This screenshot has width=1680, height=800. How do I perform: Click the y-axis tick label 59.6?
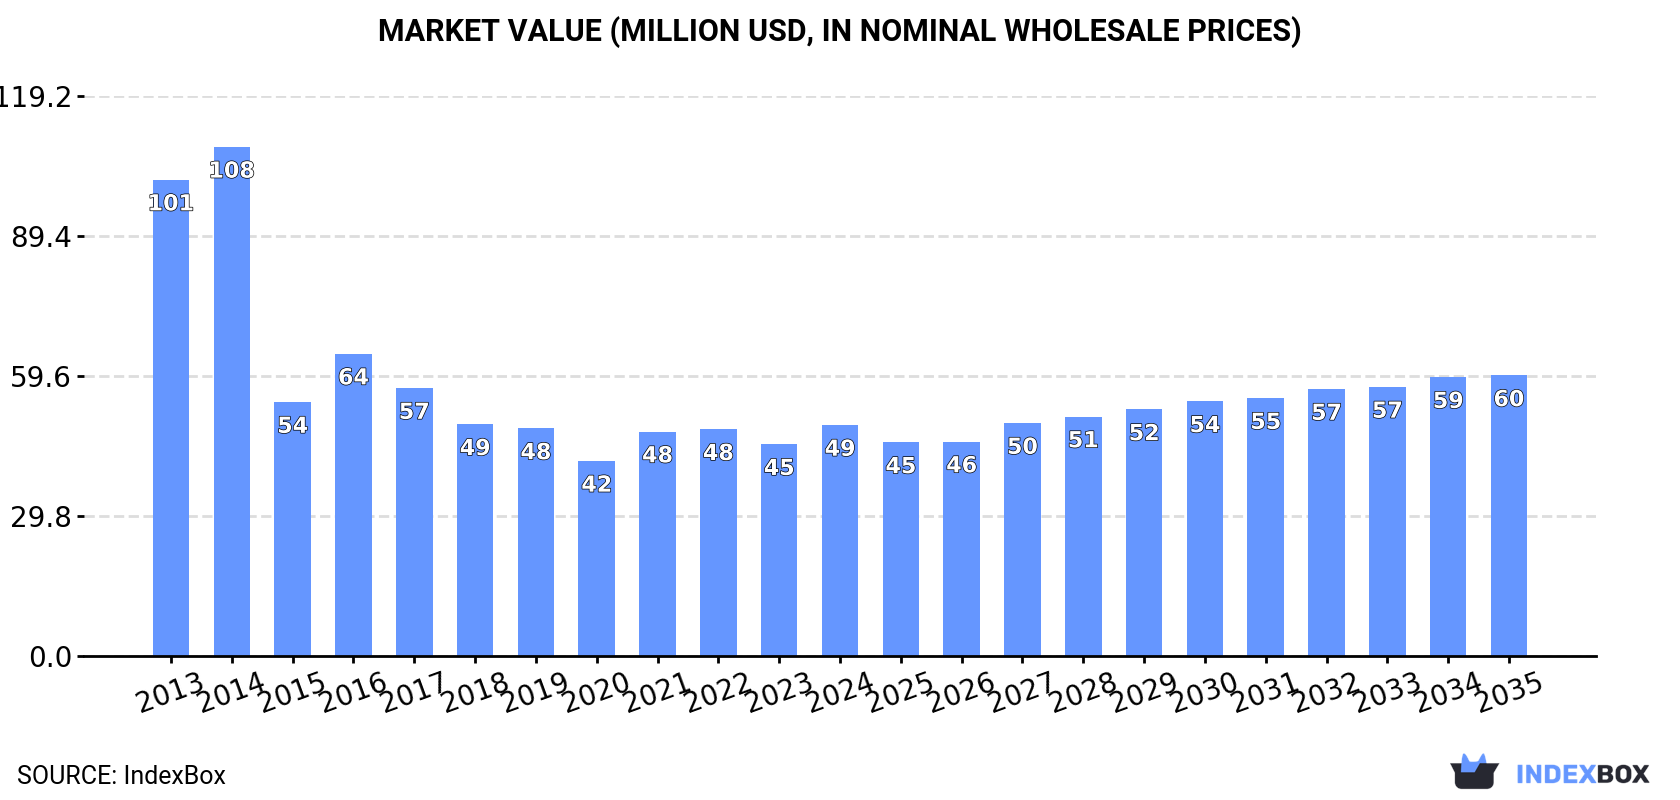[x=41, y=377]
